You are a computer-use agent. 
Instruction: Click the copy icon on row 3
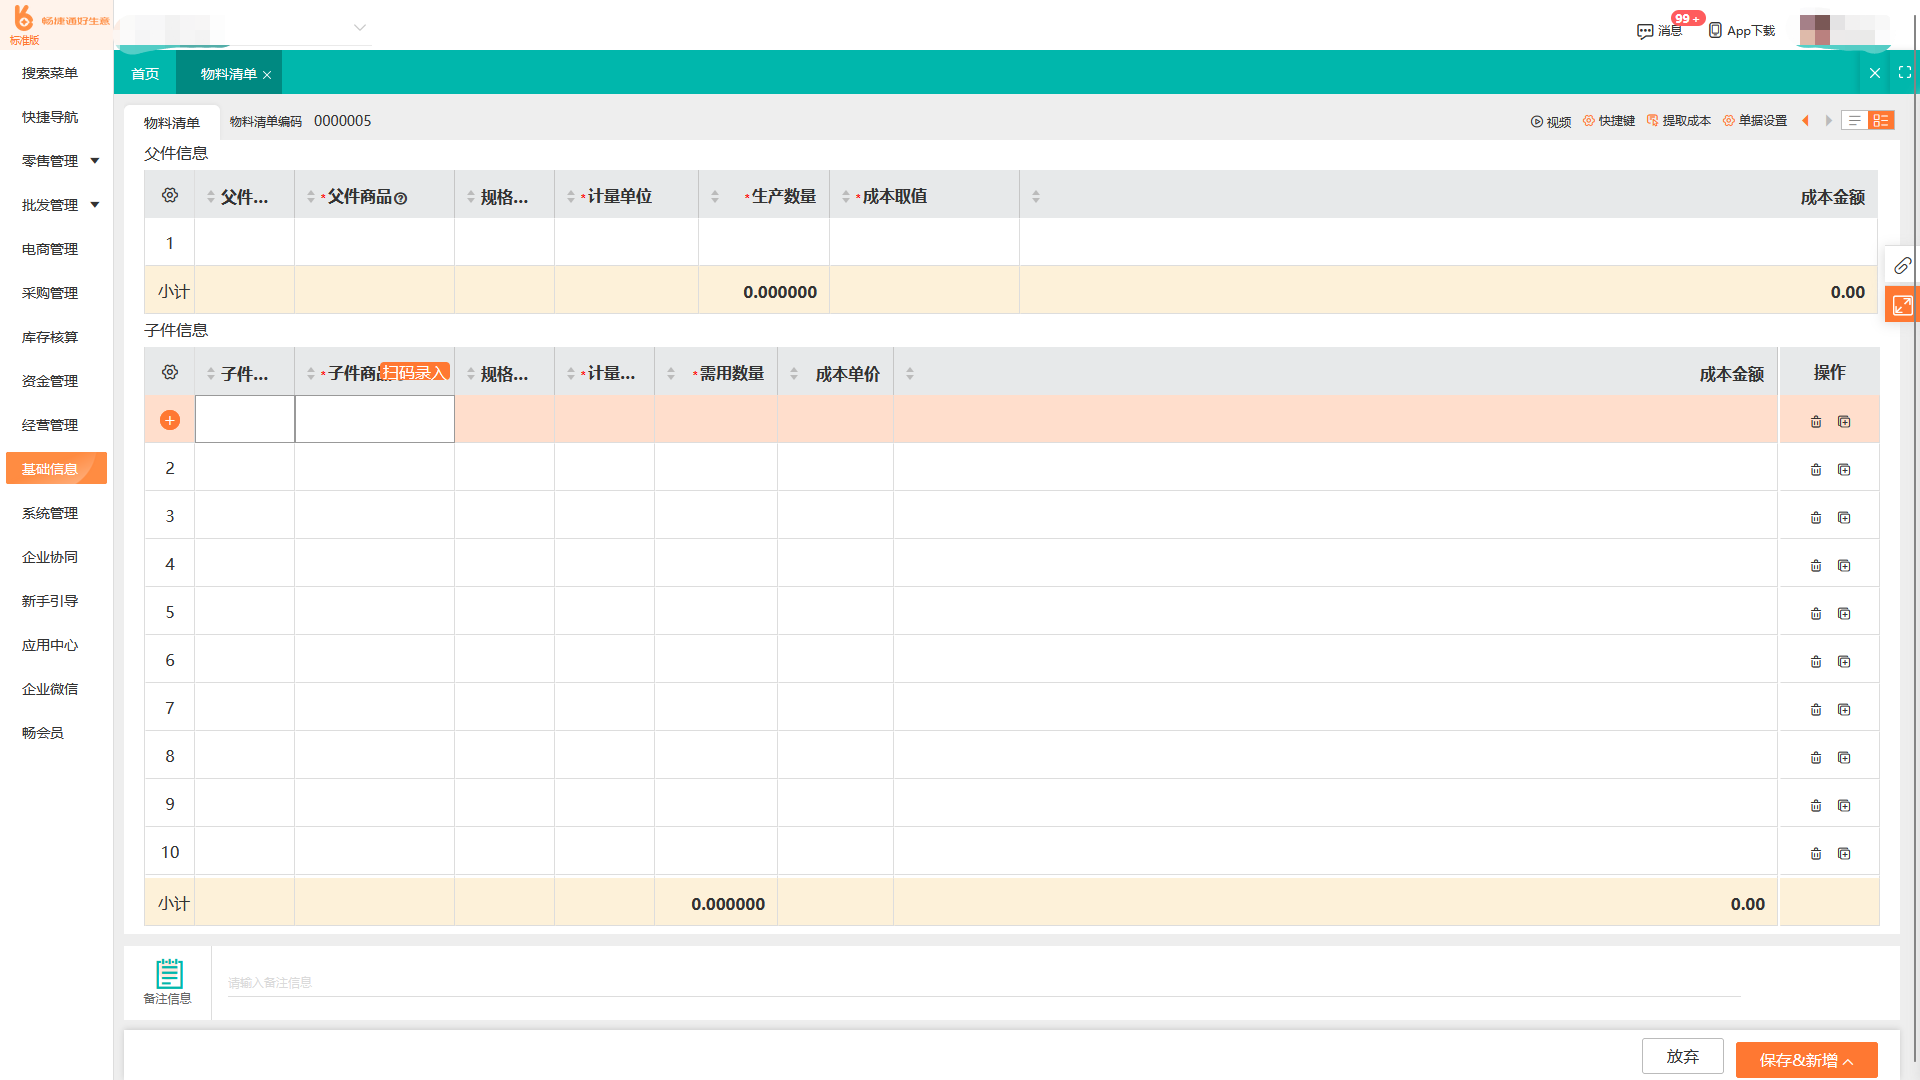[1844, 517]
